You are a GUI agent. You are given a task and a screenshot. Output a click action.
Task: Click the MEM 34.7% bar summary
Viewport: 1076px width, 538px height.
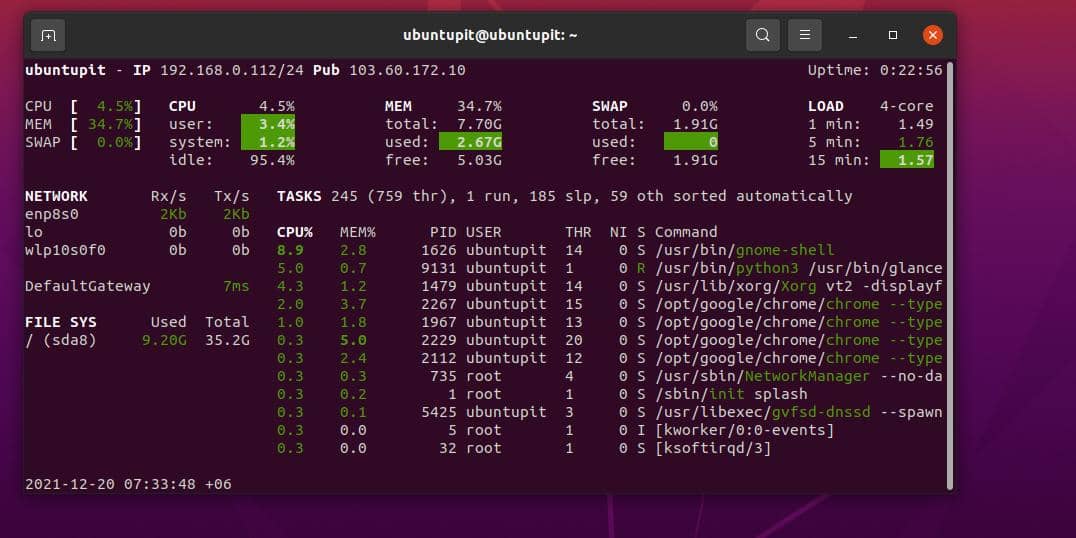83,124
